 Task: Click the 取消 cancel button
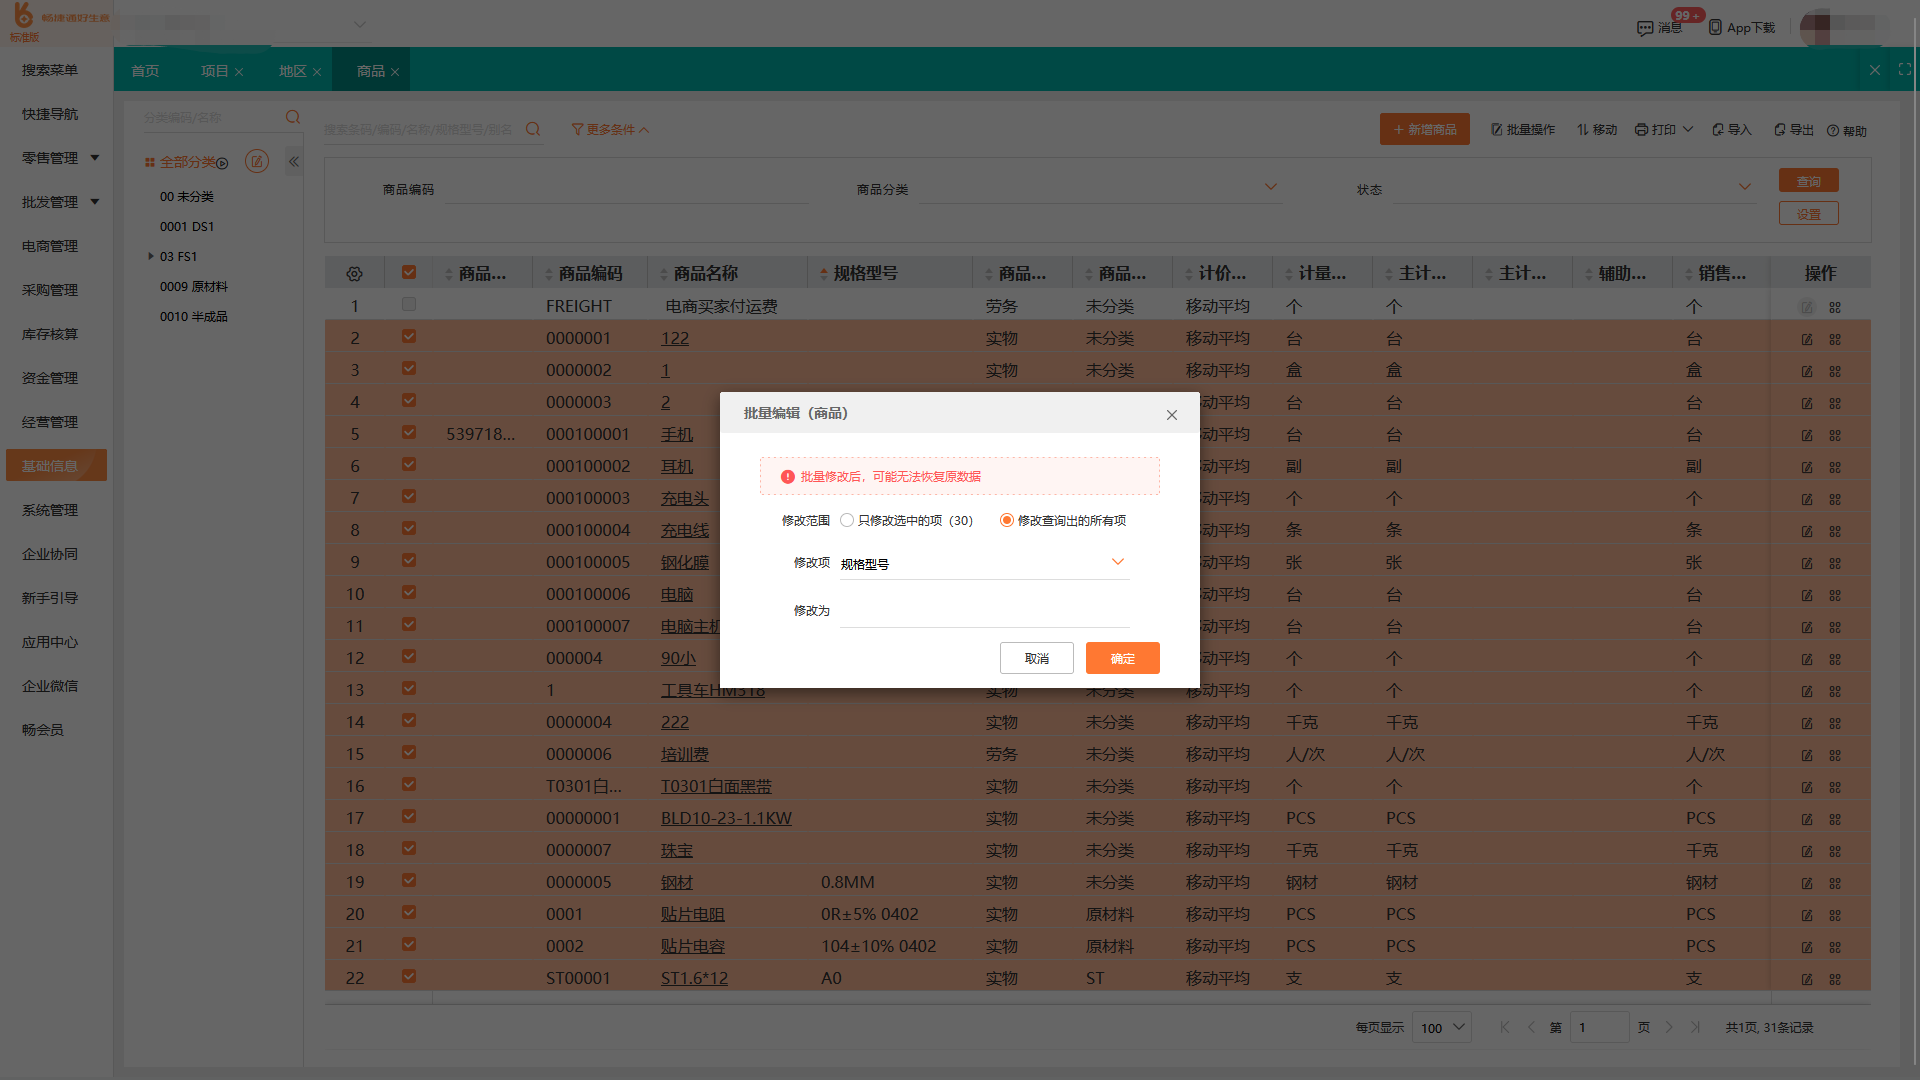[x=1036, y=658]
